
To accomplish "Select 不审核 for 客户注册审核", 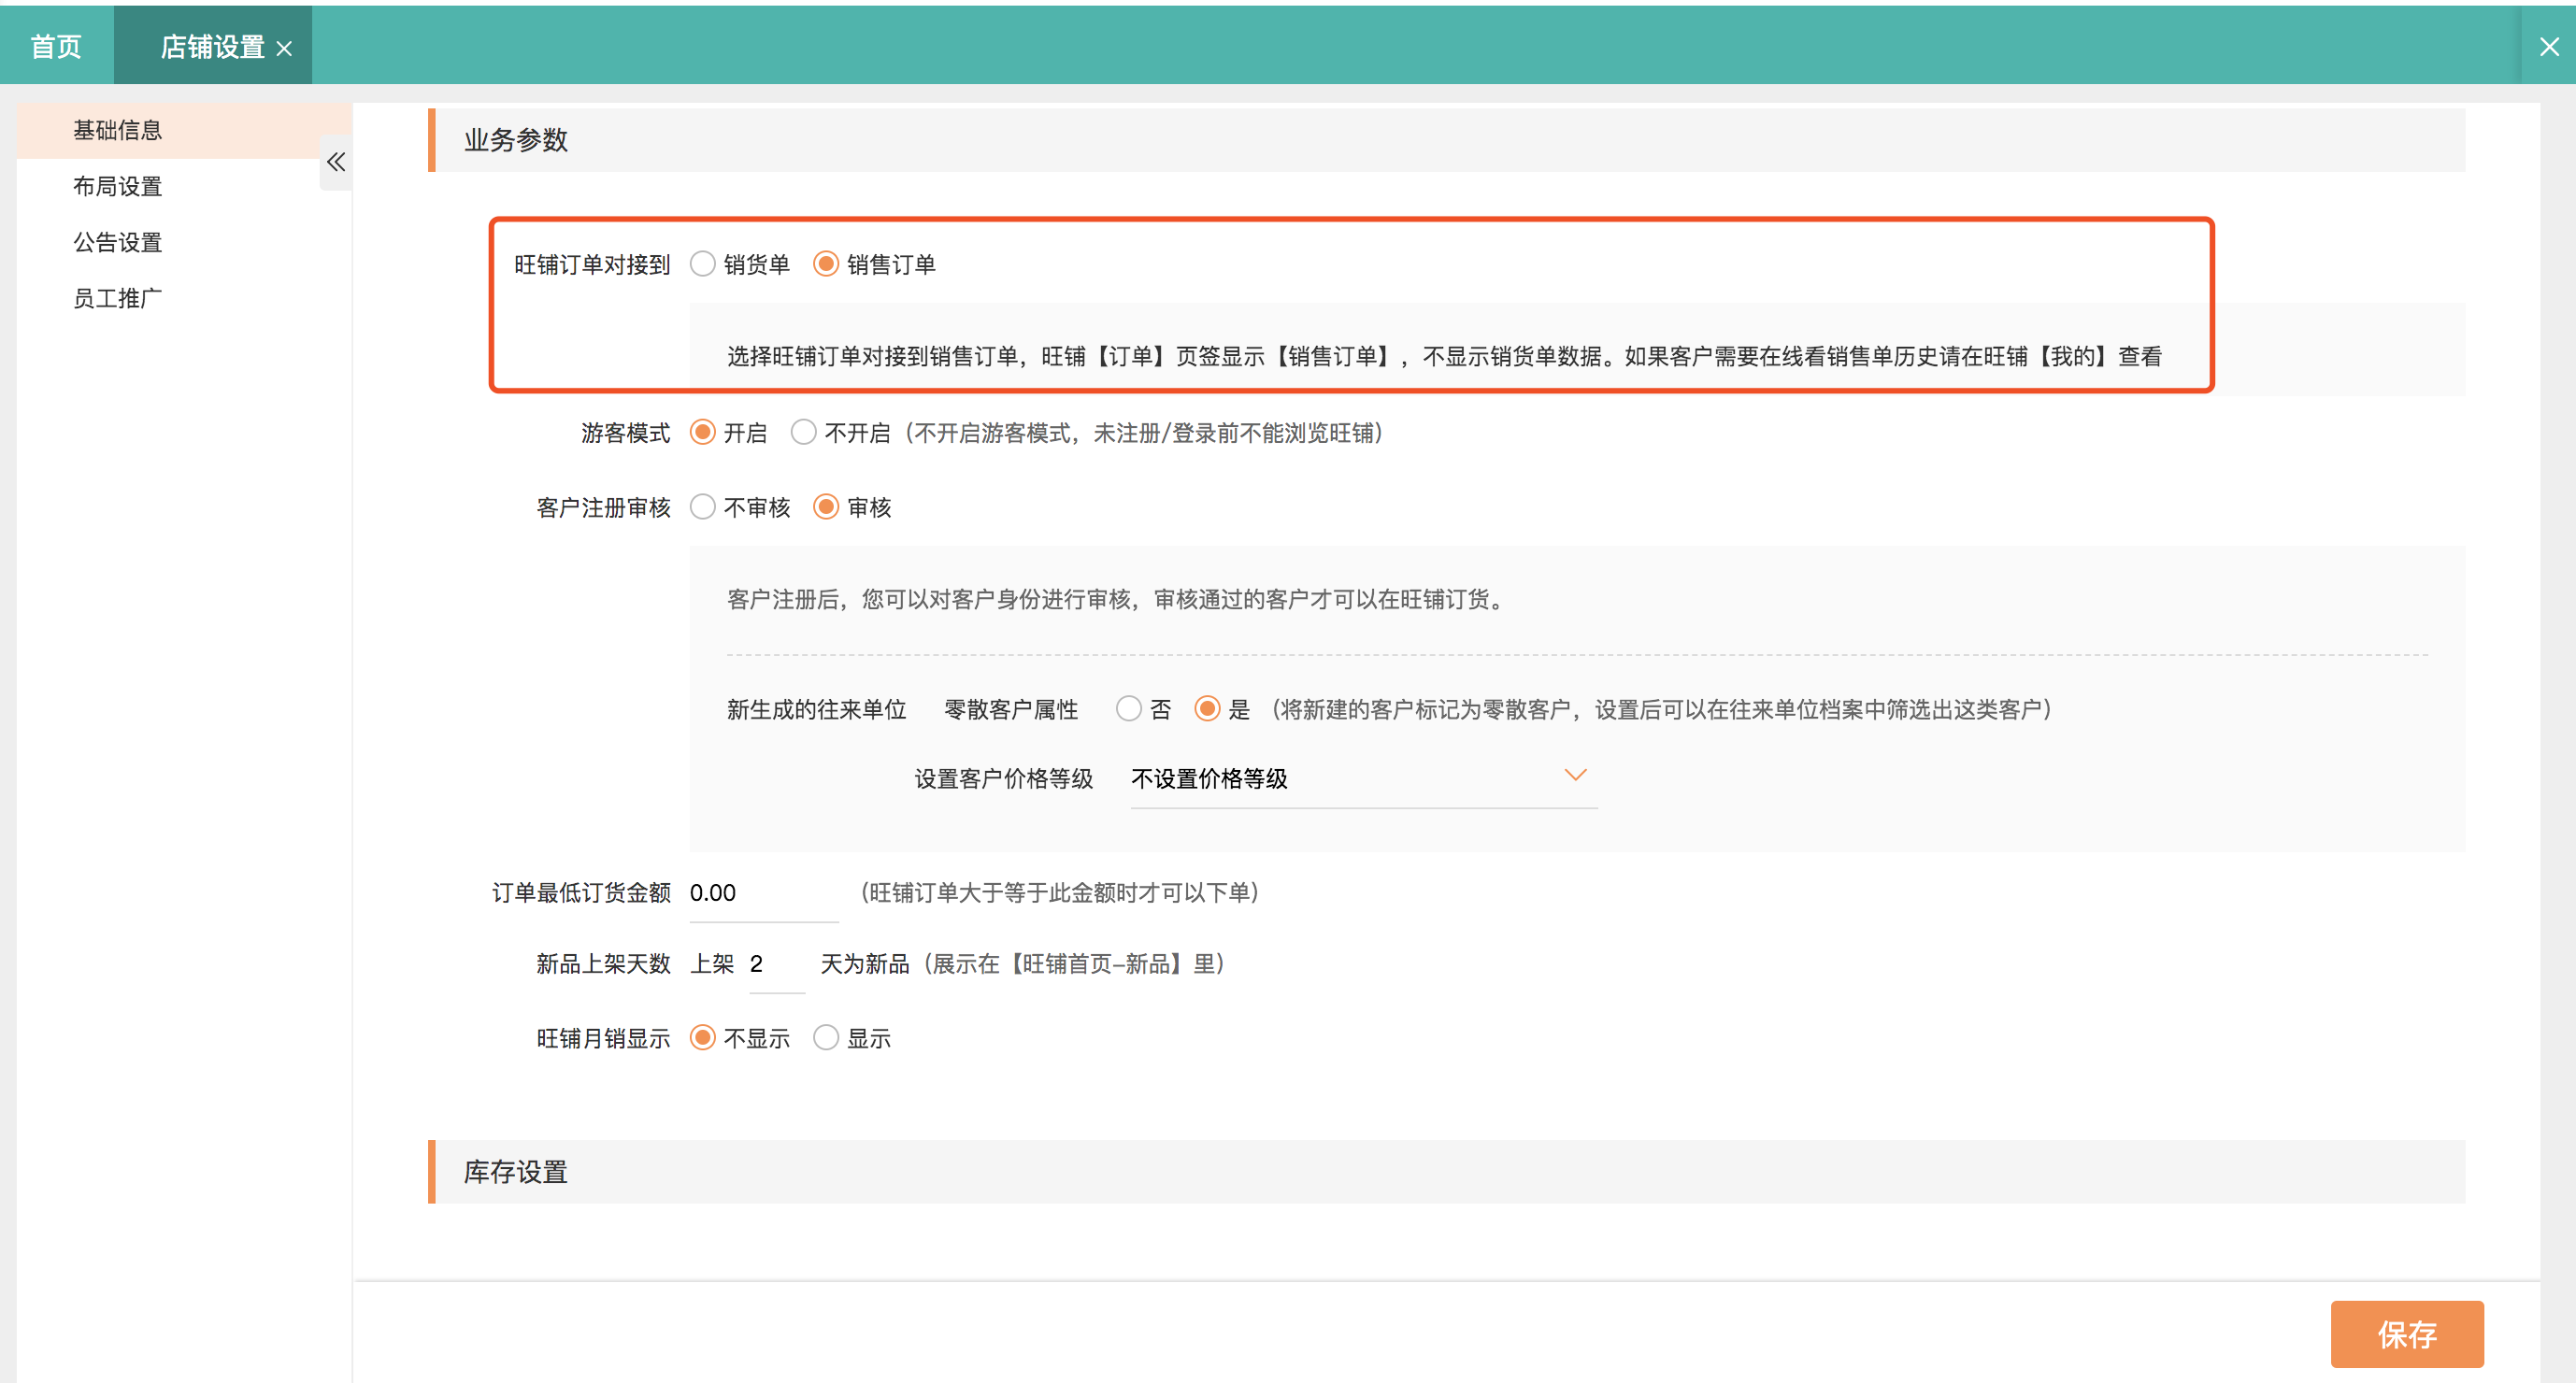I will click(x=702, y=506).
